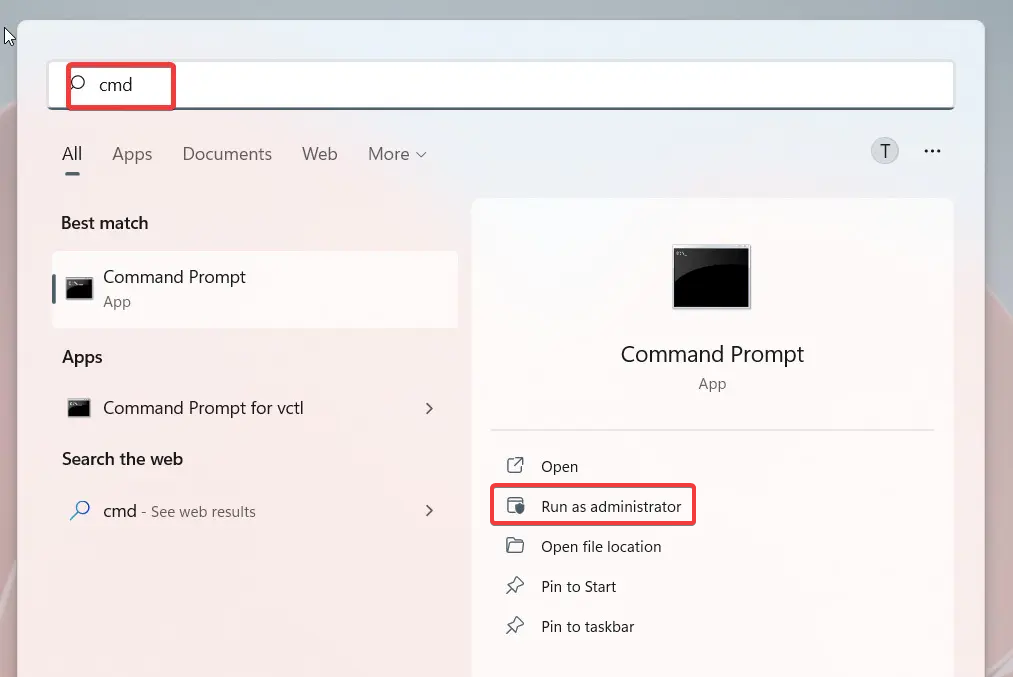1013x677 pixels.
Task: Open the three-dot options menu
Action: click(x=933, y=151)
